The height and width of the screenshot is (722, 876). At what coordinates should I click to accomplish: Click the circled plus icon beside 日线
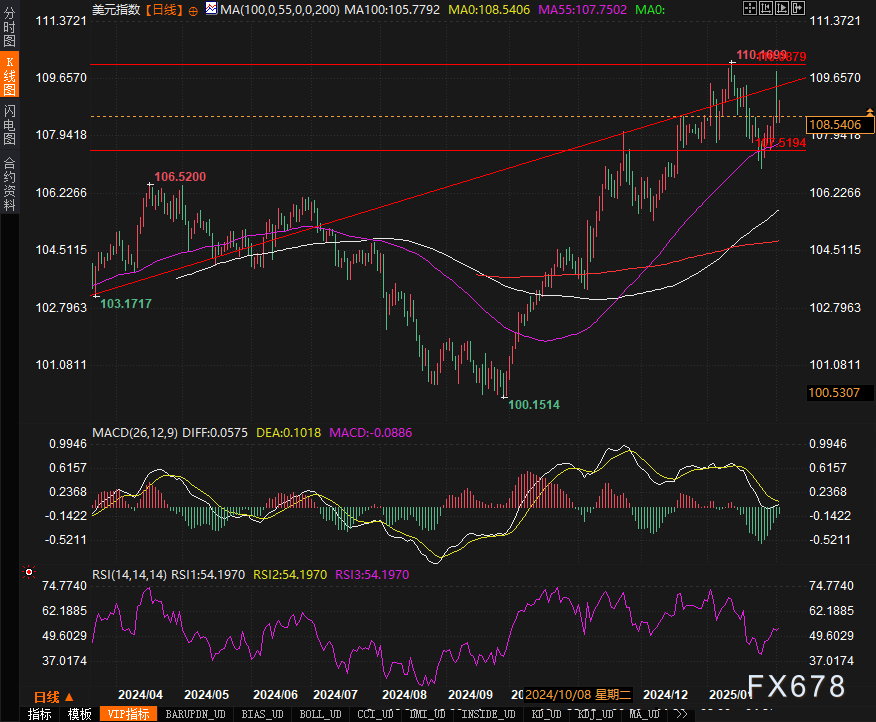pos(193,9)
